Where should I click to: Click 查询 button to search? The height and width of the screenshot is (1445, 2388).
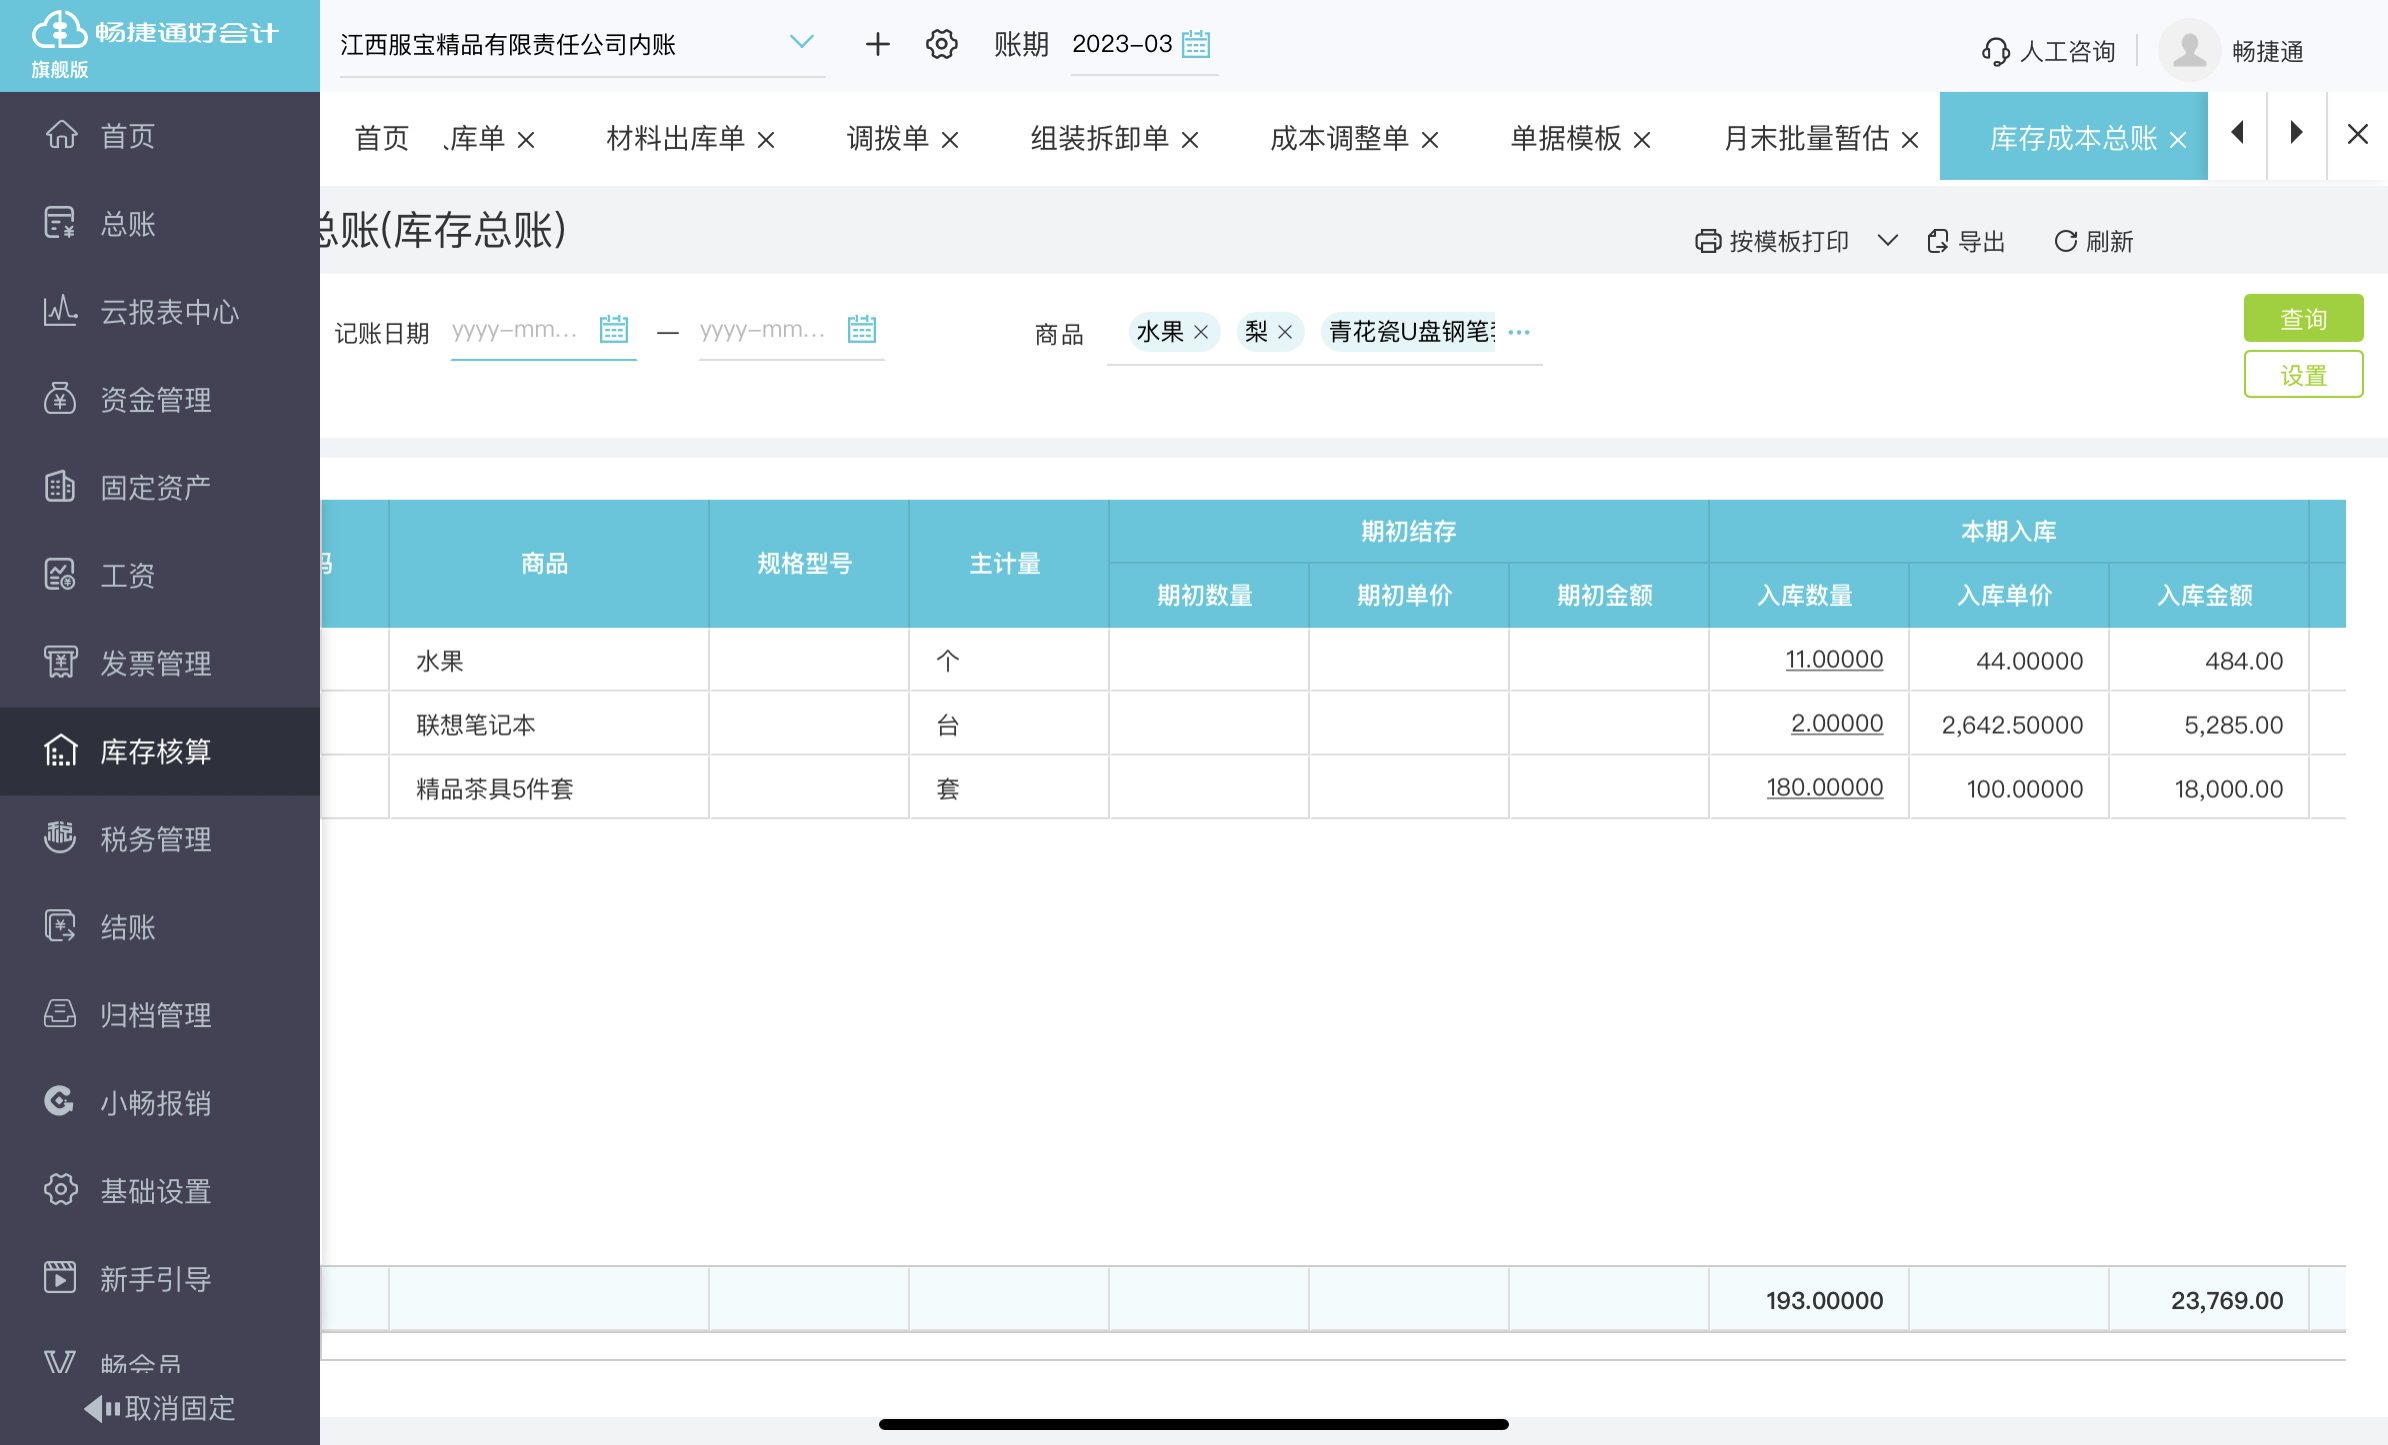pyautogui.click(x=2303, y=321)
